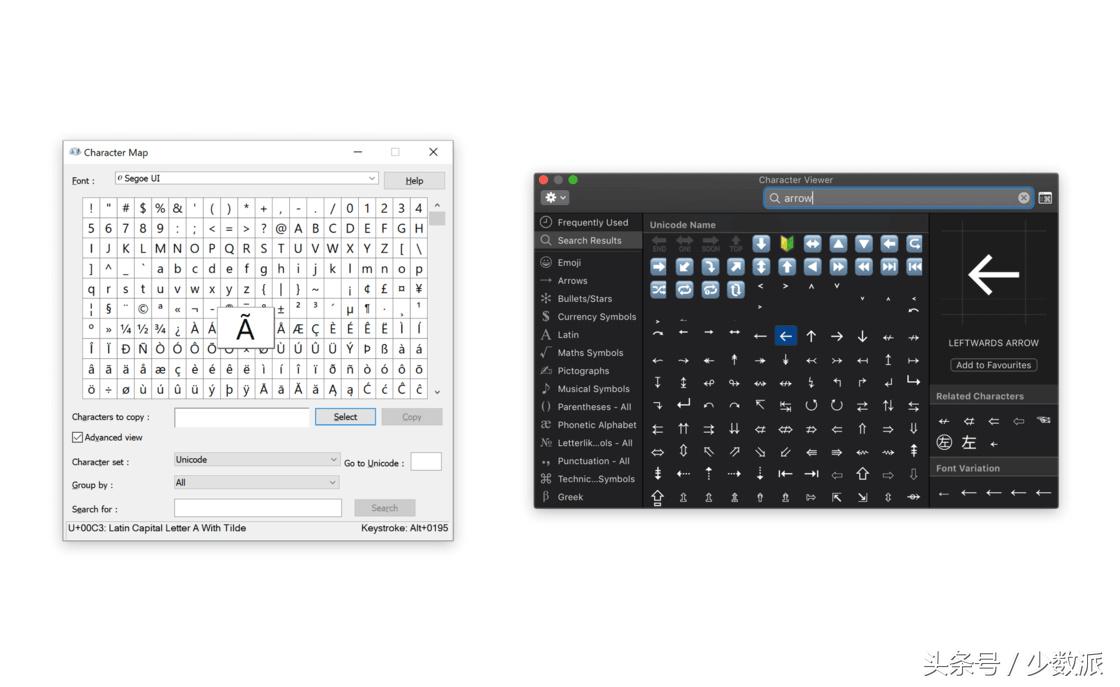Open the Emoji category in sidebar
The image size is (1120, 687).
569,263
